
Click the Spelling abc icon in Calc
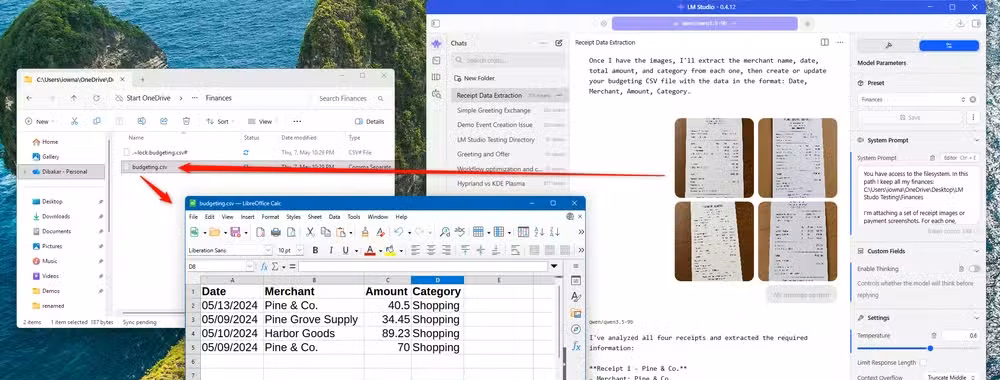459,232
